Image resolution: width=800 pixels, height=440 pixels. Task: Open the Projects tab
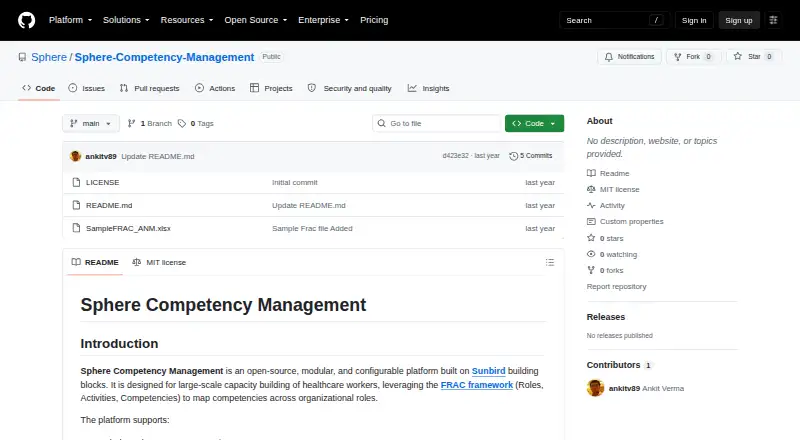[271, 88]
